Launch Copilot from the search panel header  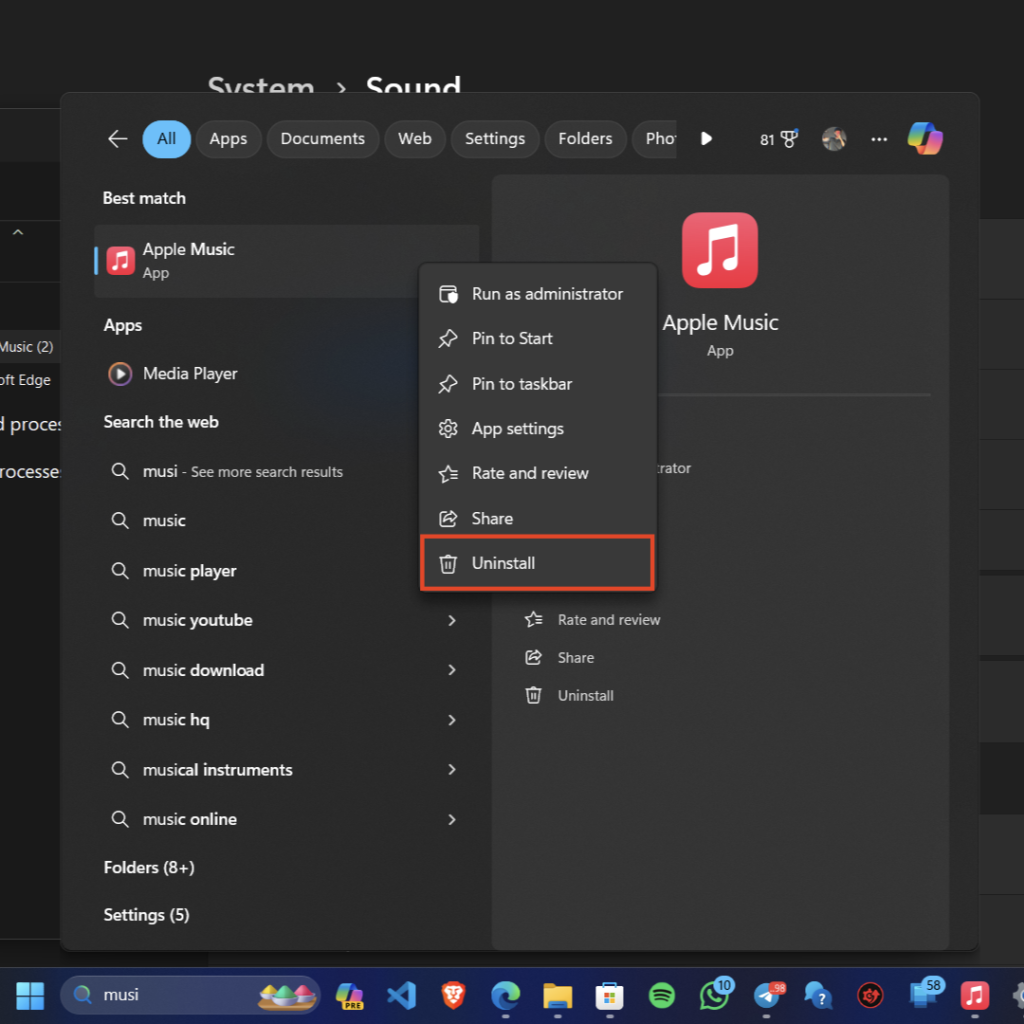[x=925, y=138]
